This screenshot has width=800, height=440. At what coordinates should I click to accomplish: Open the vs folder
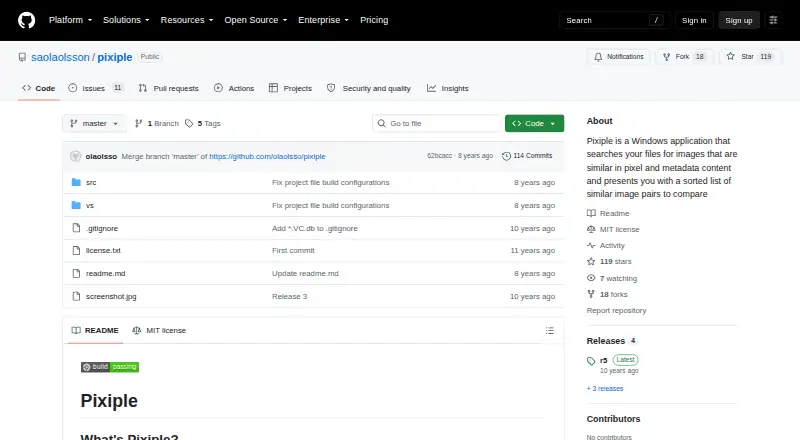coord(90,205)
